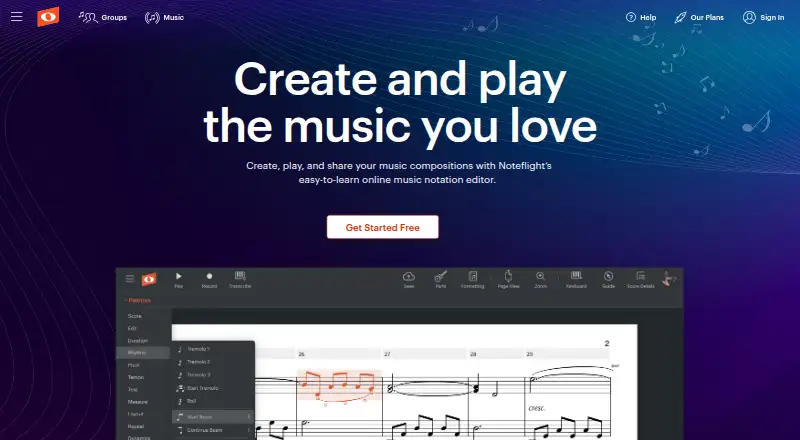Open Help from the header

coord(641,17)
